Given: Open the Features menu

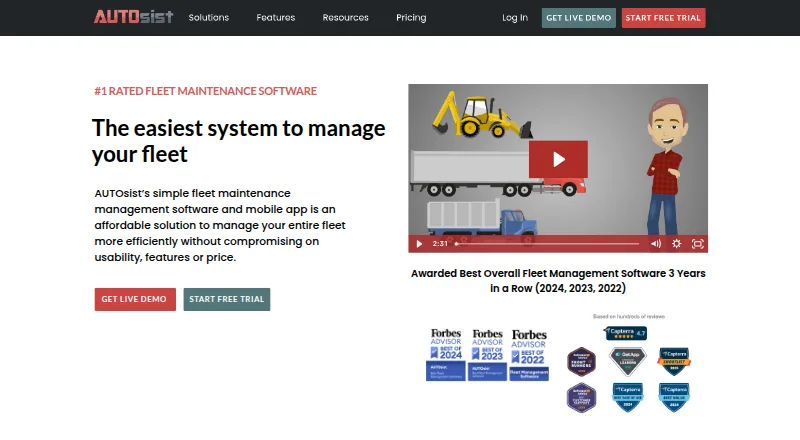Looking at the screenshot, I should 276,17.
